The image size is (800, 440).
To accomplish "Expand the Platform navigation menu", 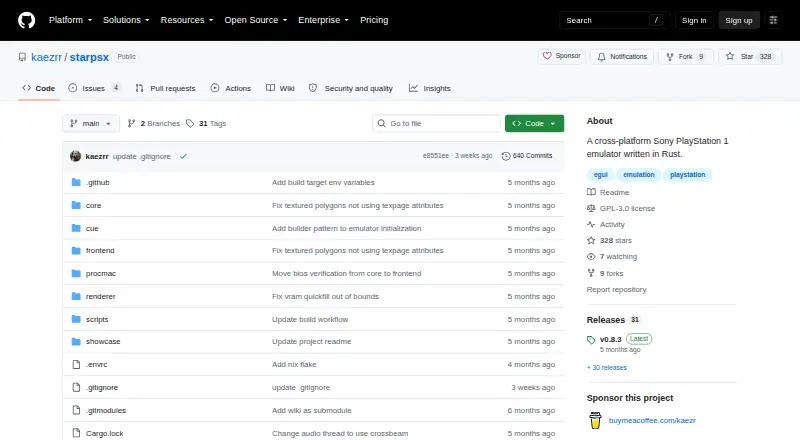I will pos(70,20).
